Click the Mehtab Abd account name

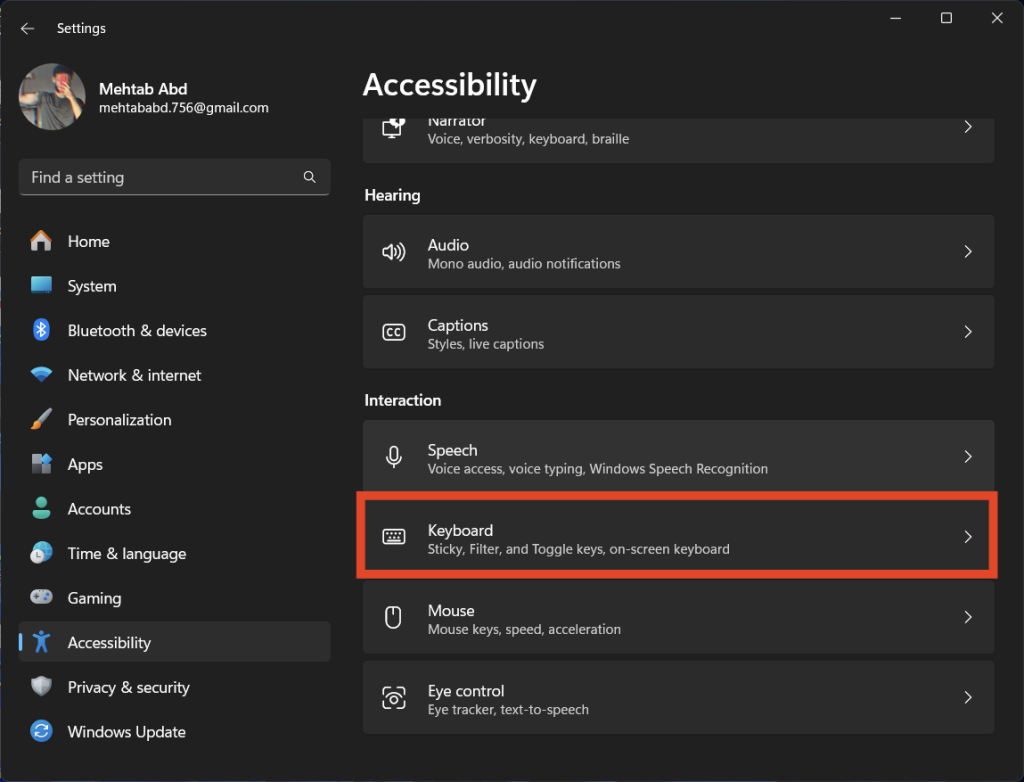[143, 89]
